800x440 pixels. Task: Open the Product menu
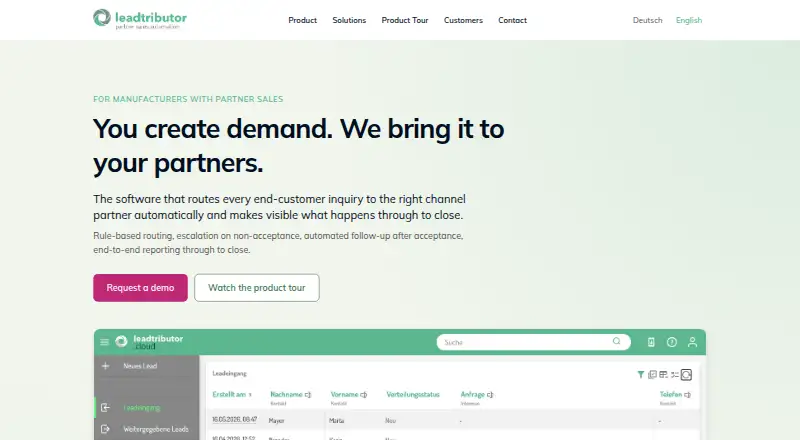pos(303,20)
